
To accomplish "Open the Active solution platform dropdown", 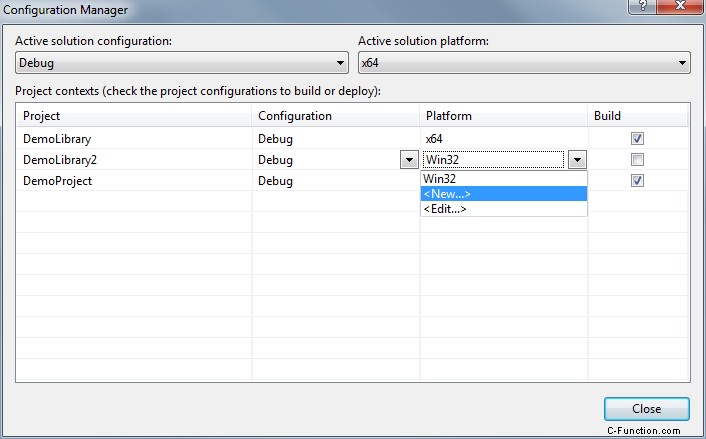I will coord(524,63).
